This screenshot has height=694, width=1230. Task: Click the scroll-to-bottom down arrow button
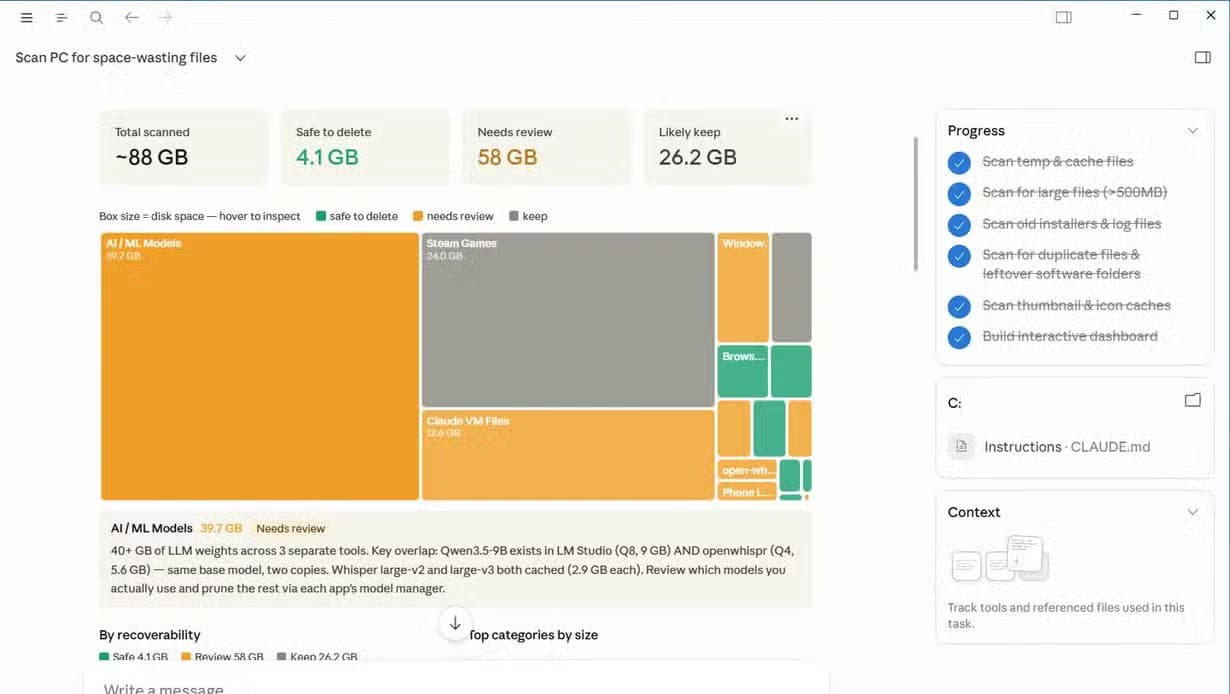[x=455, y=623]
